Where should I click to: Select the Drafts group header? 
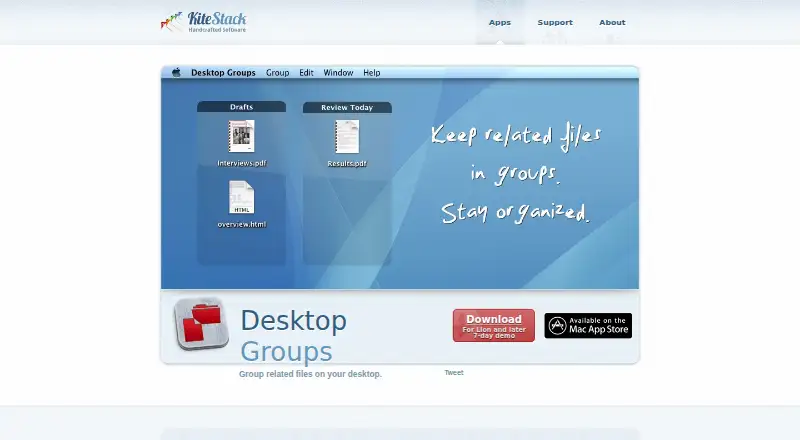coord(241,107)
